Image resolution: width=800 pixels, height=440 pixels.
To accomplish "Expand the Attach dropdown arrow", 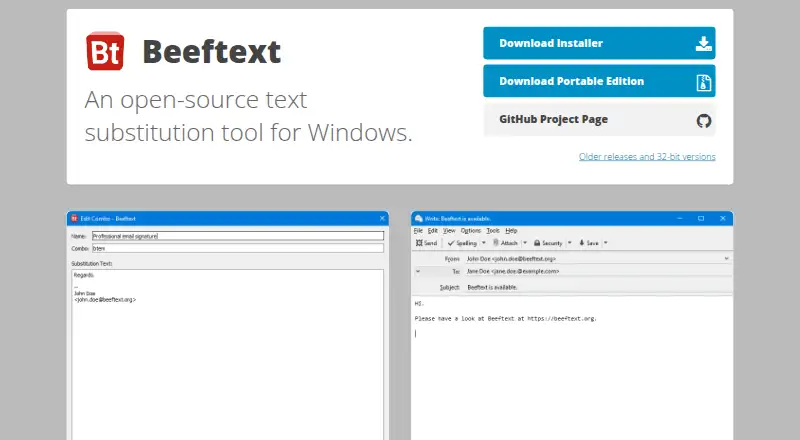I will click(525, 243).
